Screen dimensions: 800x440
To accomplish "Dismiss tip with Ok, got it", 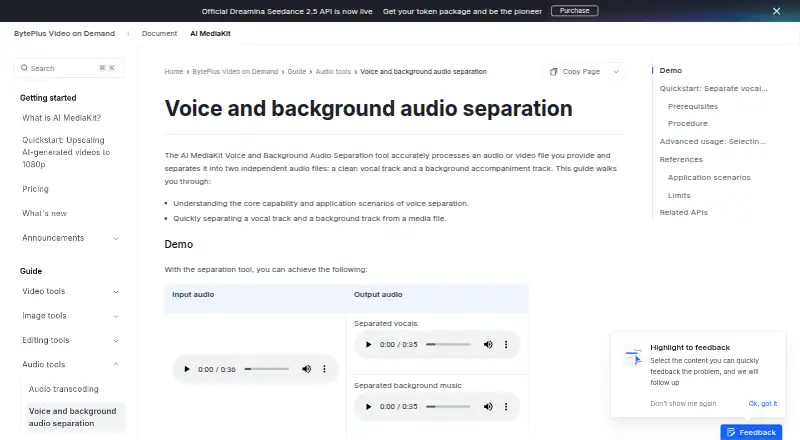I will 763,403.
